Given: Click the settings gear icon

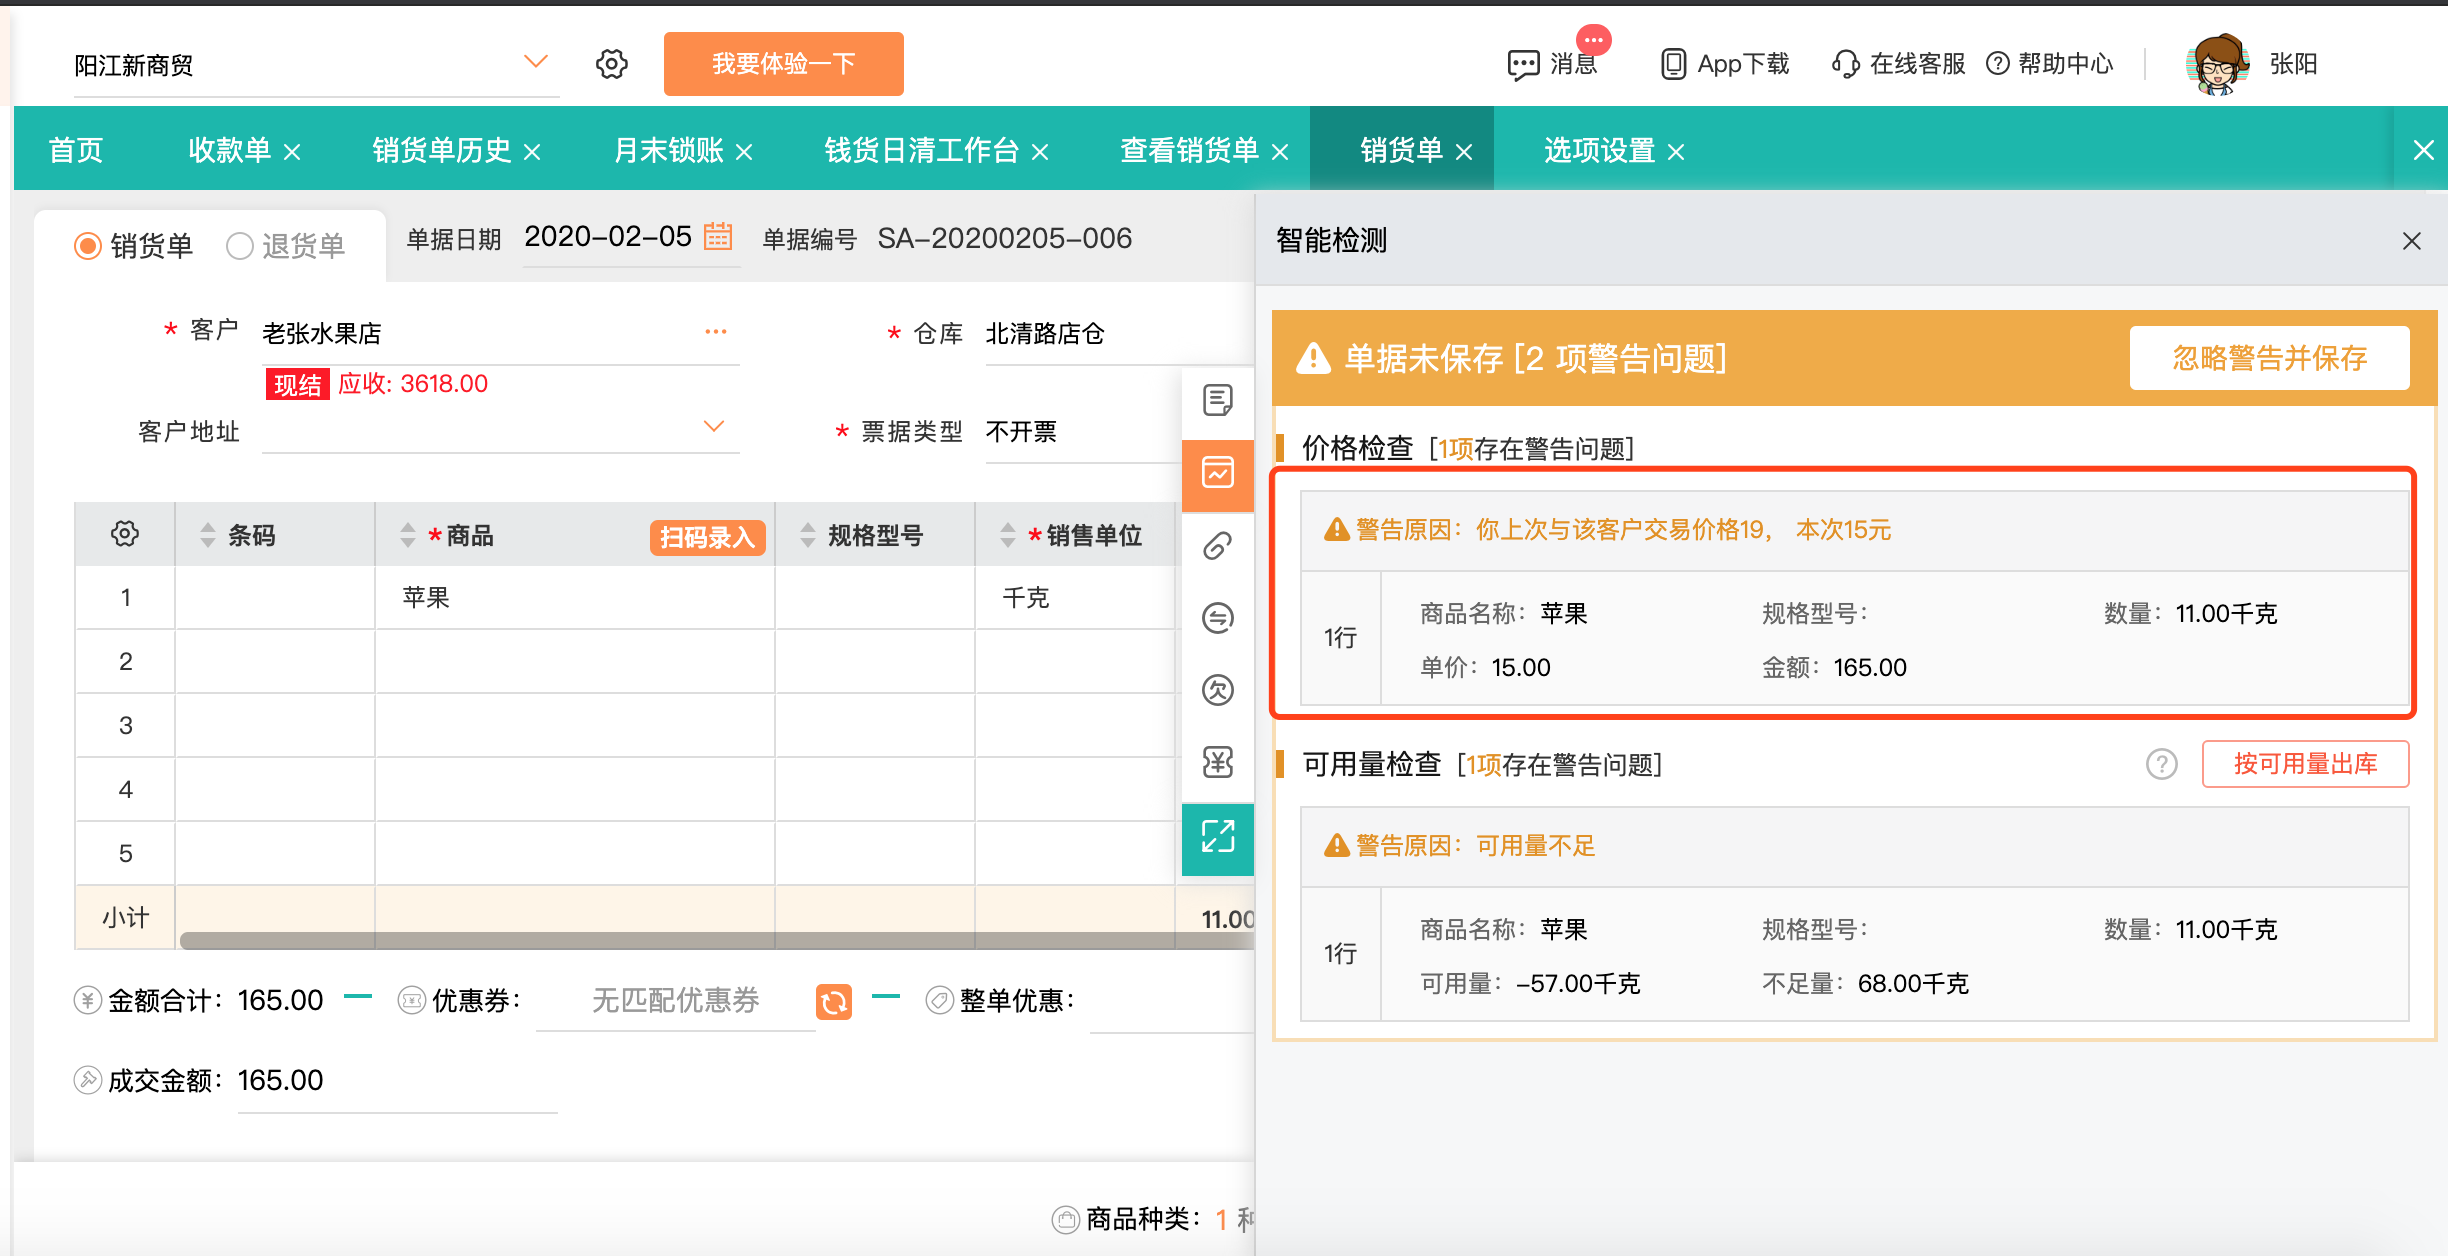Looking at the screenshot, I should click(610, 64).
